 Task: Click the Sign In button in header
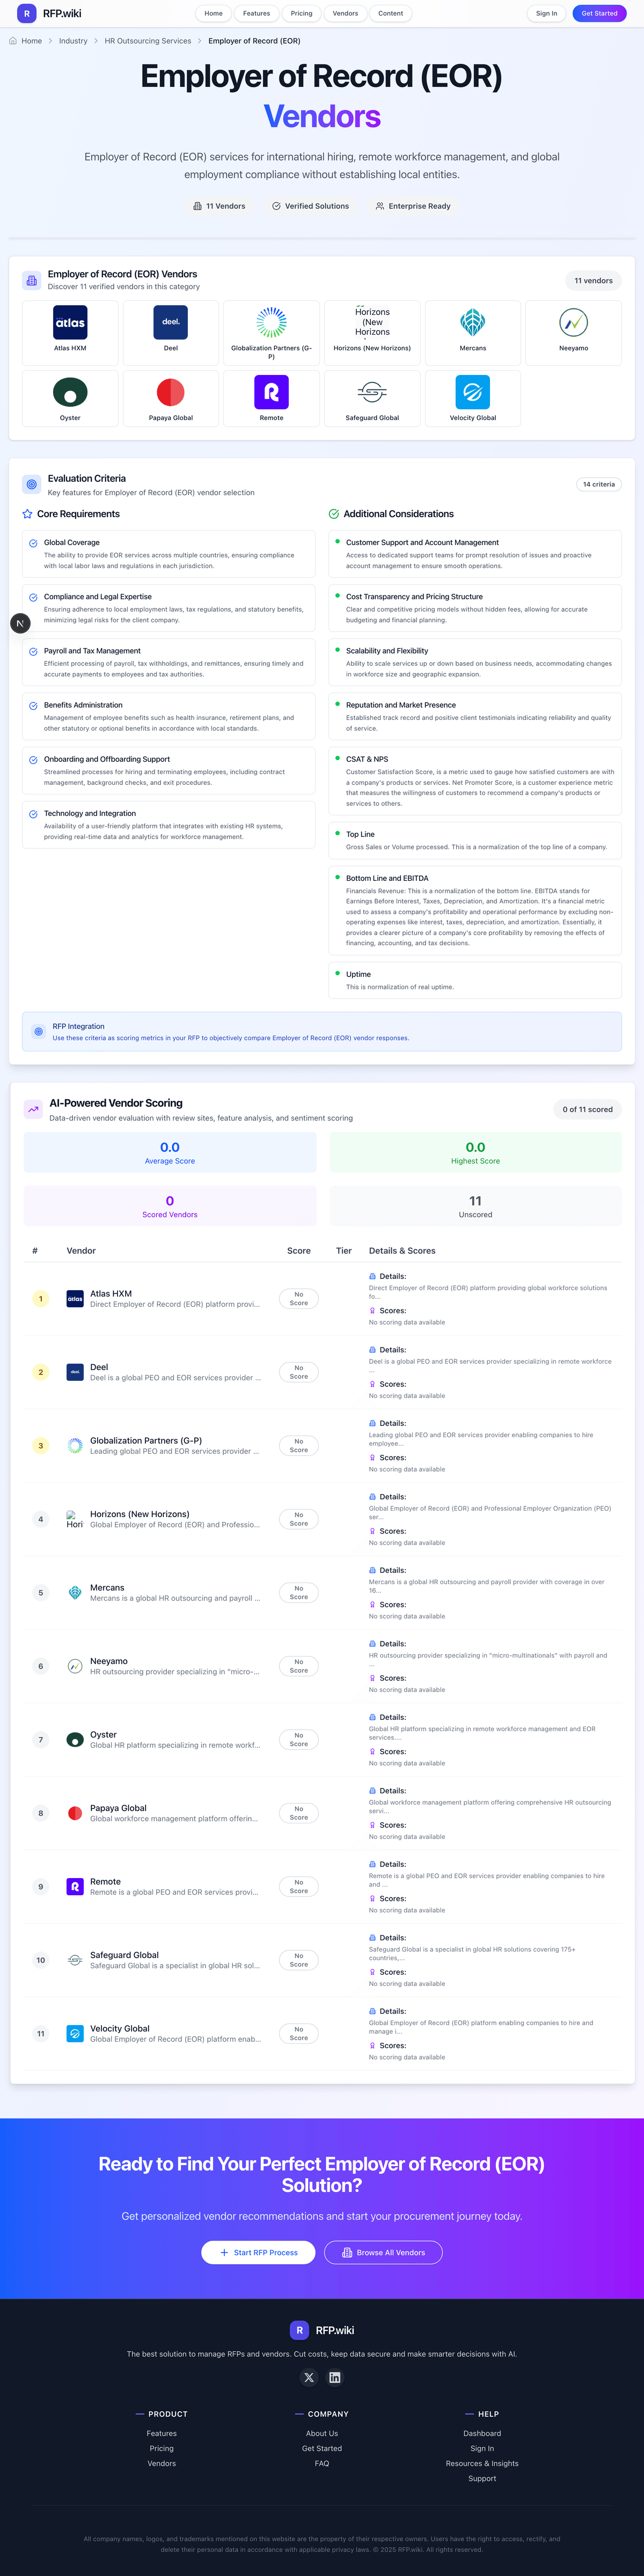coord(546,14)
